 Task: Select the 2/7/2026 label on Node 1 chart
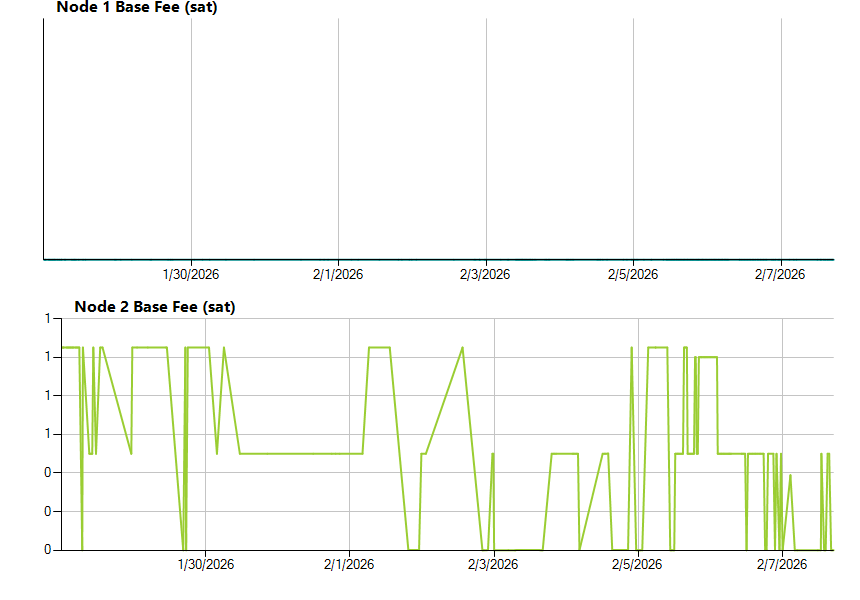tap(779, 274)
